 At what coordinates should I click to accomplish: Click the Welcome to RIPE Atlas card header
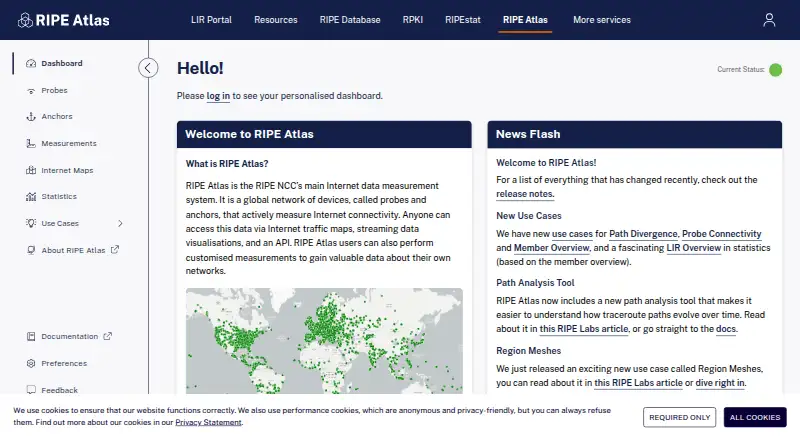324,134
